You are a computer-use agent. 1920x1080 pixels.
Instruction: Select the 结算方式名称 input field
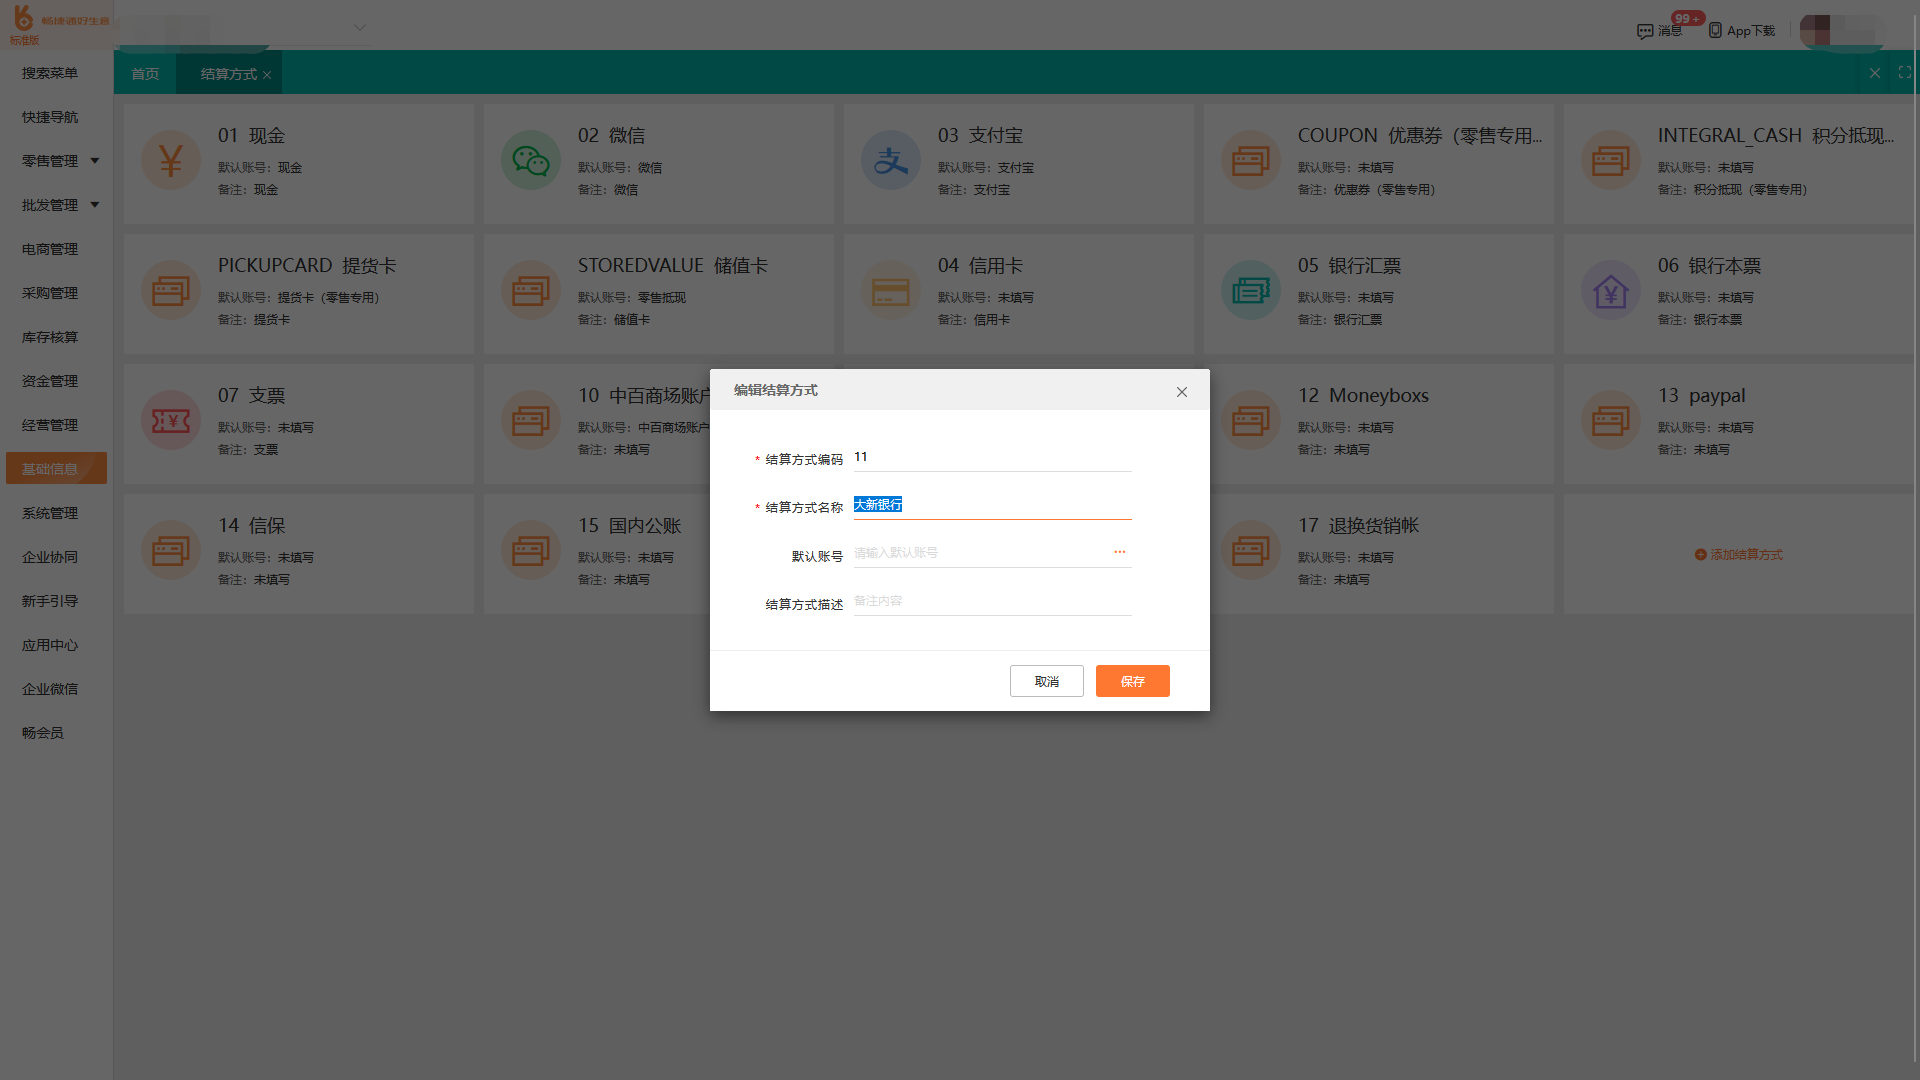click(x=990, y=505)
